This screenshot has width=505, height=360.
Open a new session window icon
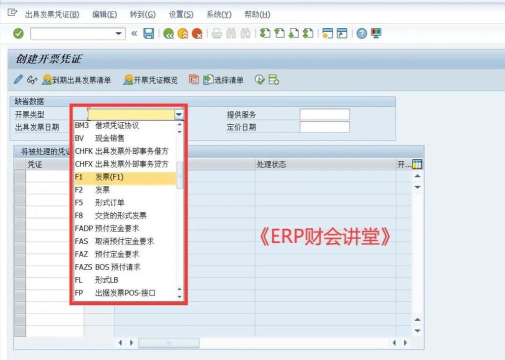point(328,33)
